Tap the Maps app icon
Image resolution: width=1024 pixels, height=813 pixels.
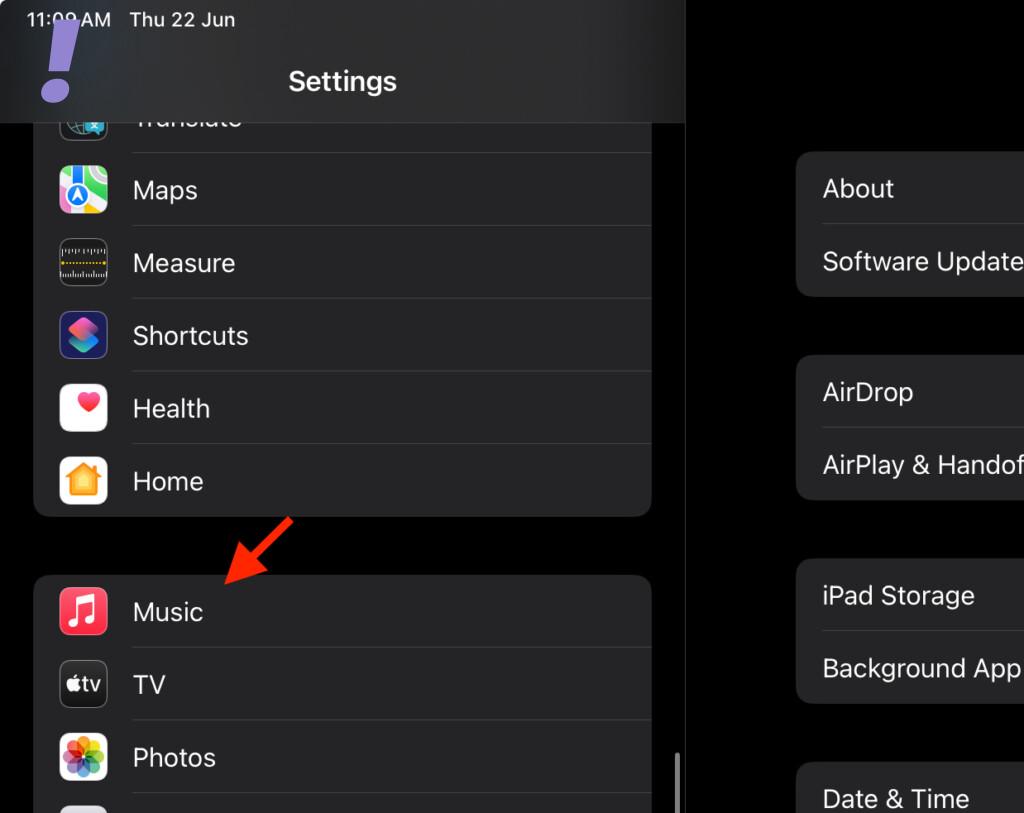[84, 189]
